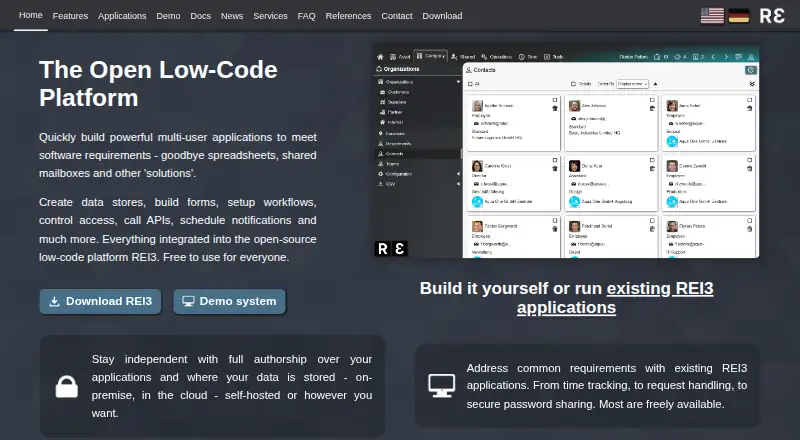Screen dimensions: 800x440
Task: Open the REI3 Contacts app screenshot
Action: point(567,153)
